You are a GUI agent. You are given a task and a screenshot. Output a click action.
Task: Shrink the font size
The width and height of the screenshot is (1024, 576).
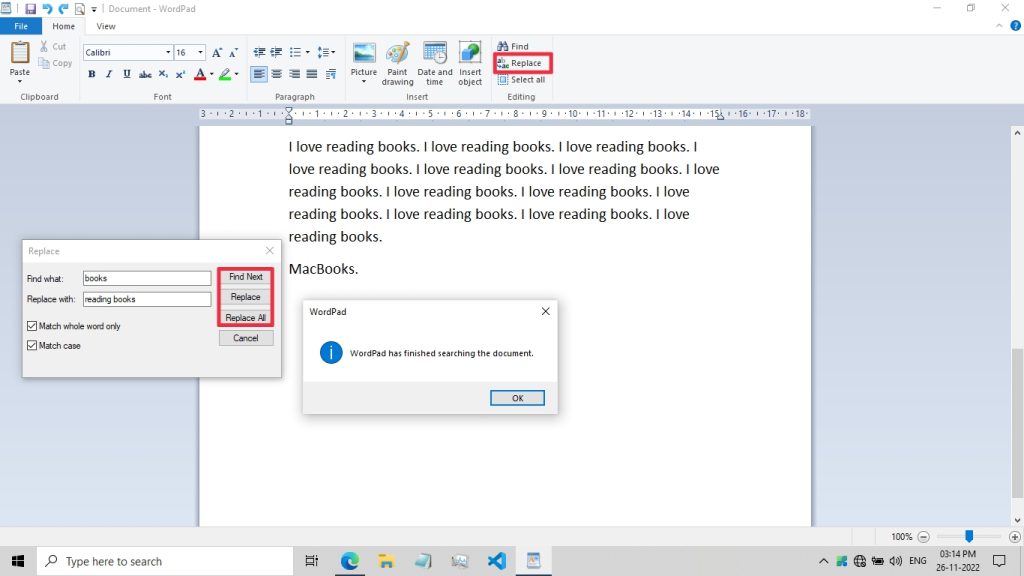tap(233, 52)
